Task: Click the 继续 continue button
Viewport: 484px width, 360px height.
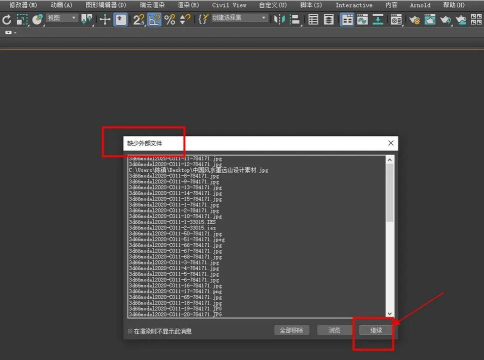Action: (x=376, y=330)
